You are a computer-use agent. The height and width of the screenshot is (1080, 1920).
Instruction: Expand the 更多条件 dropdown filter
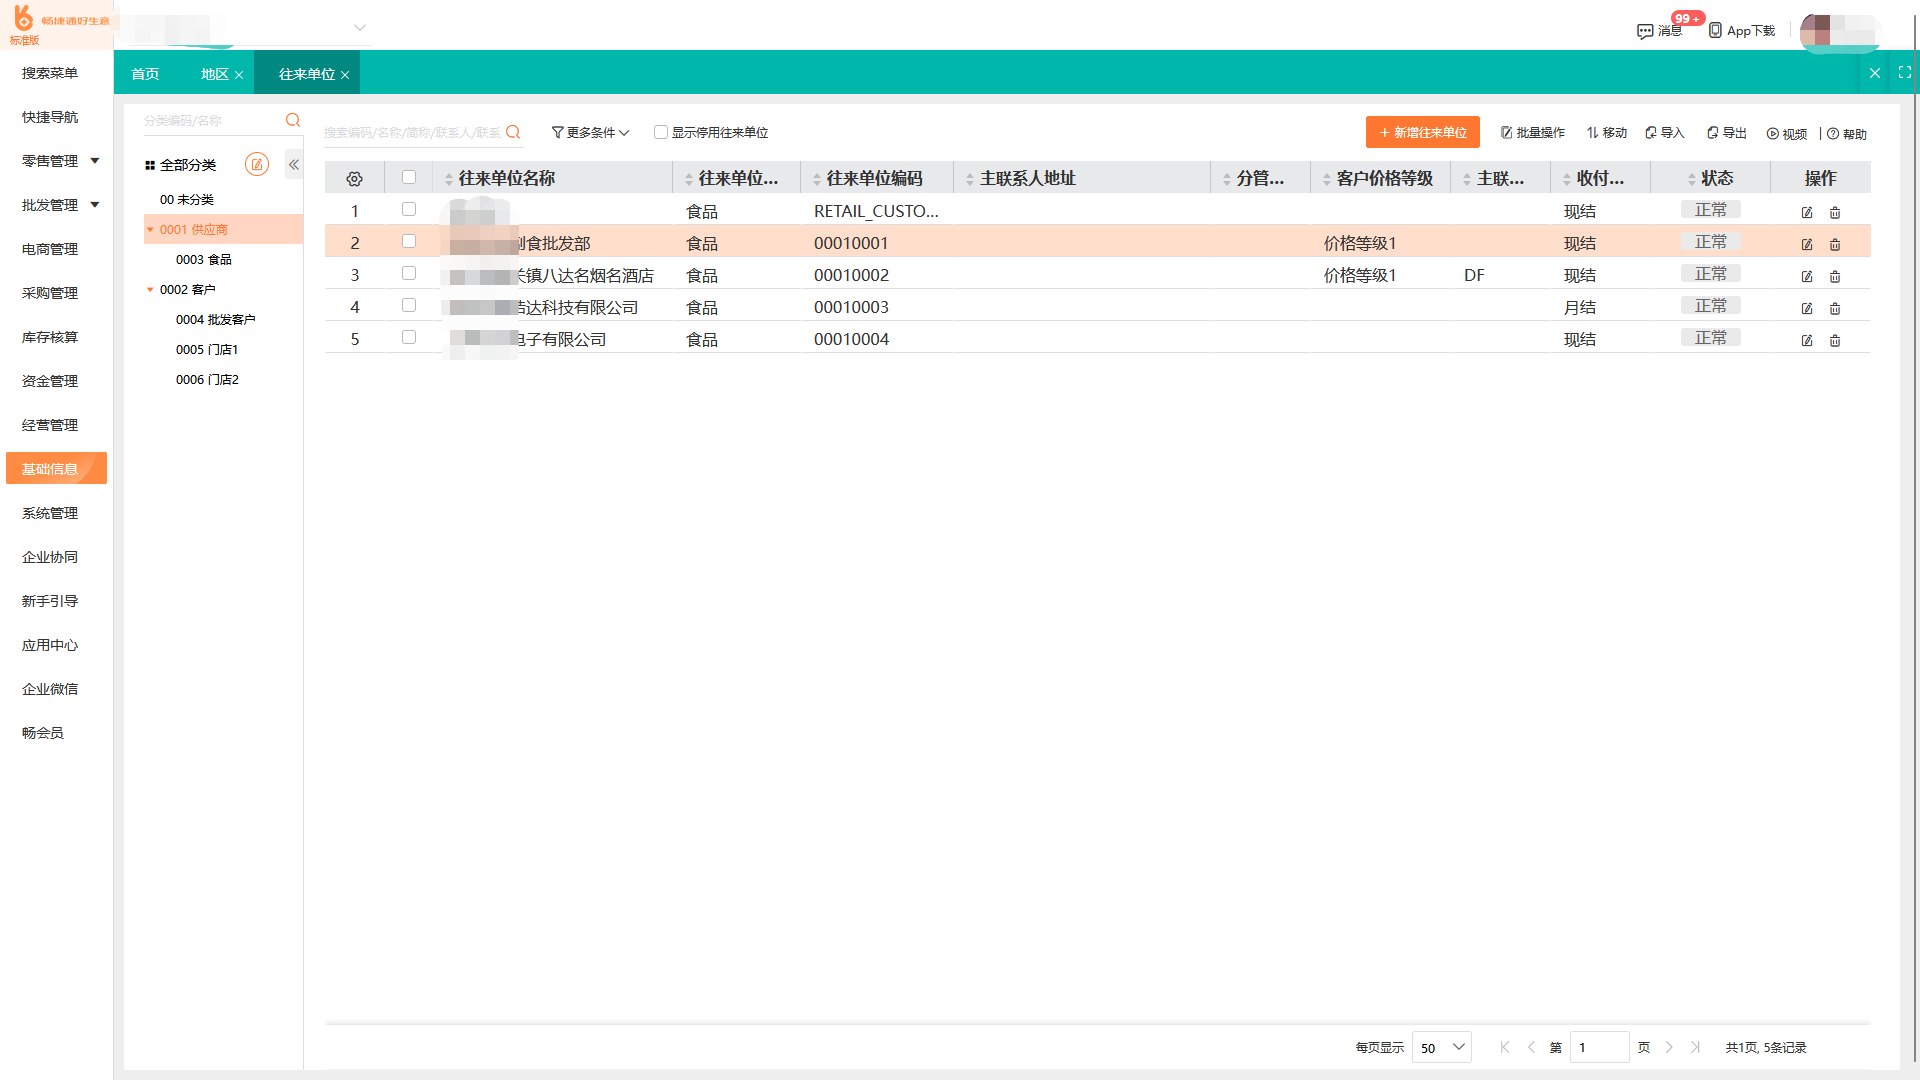click(x=593, y=132)
